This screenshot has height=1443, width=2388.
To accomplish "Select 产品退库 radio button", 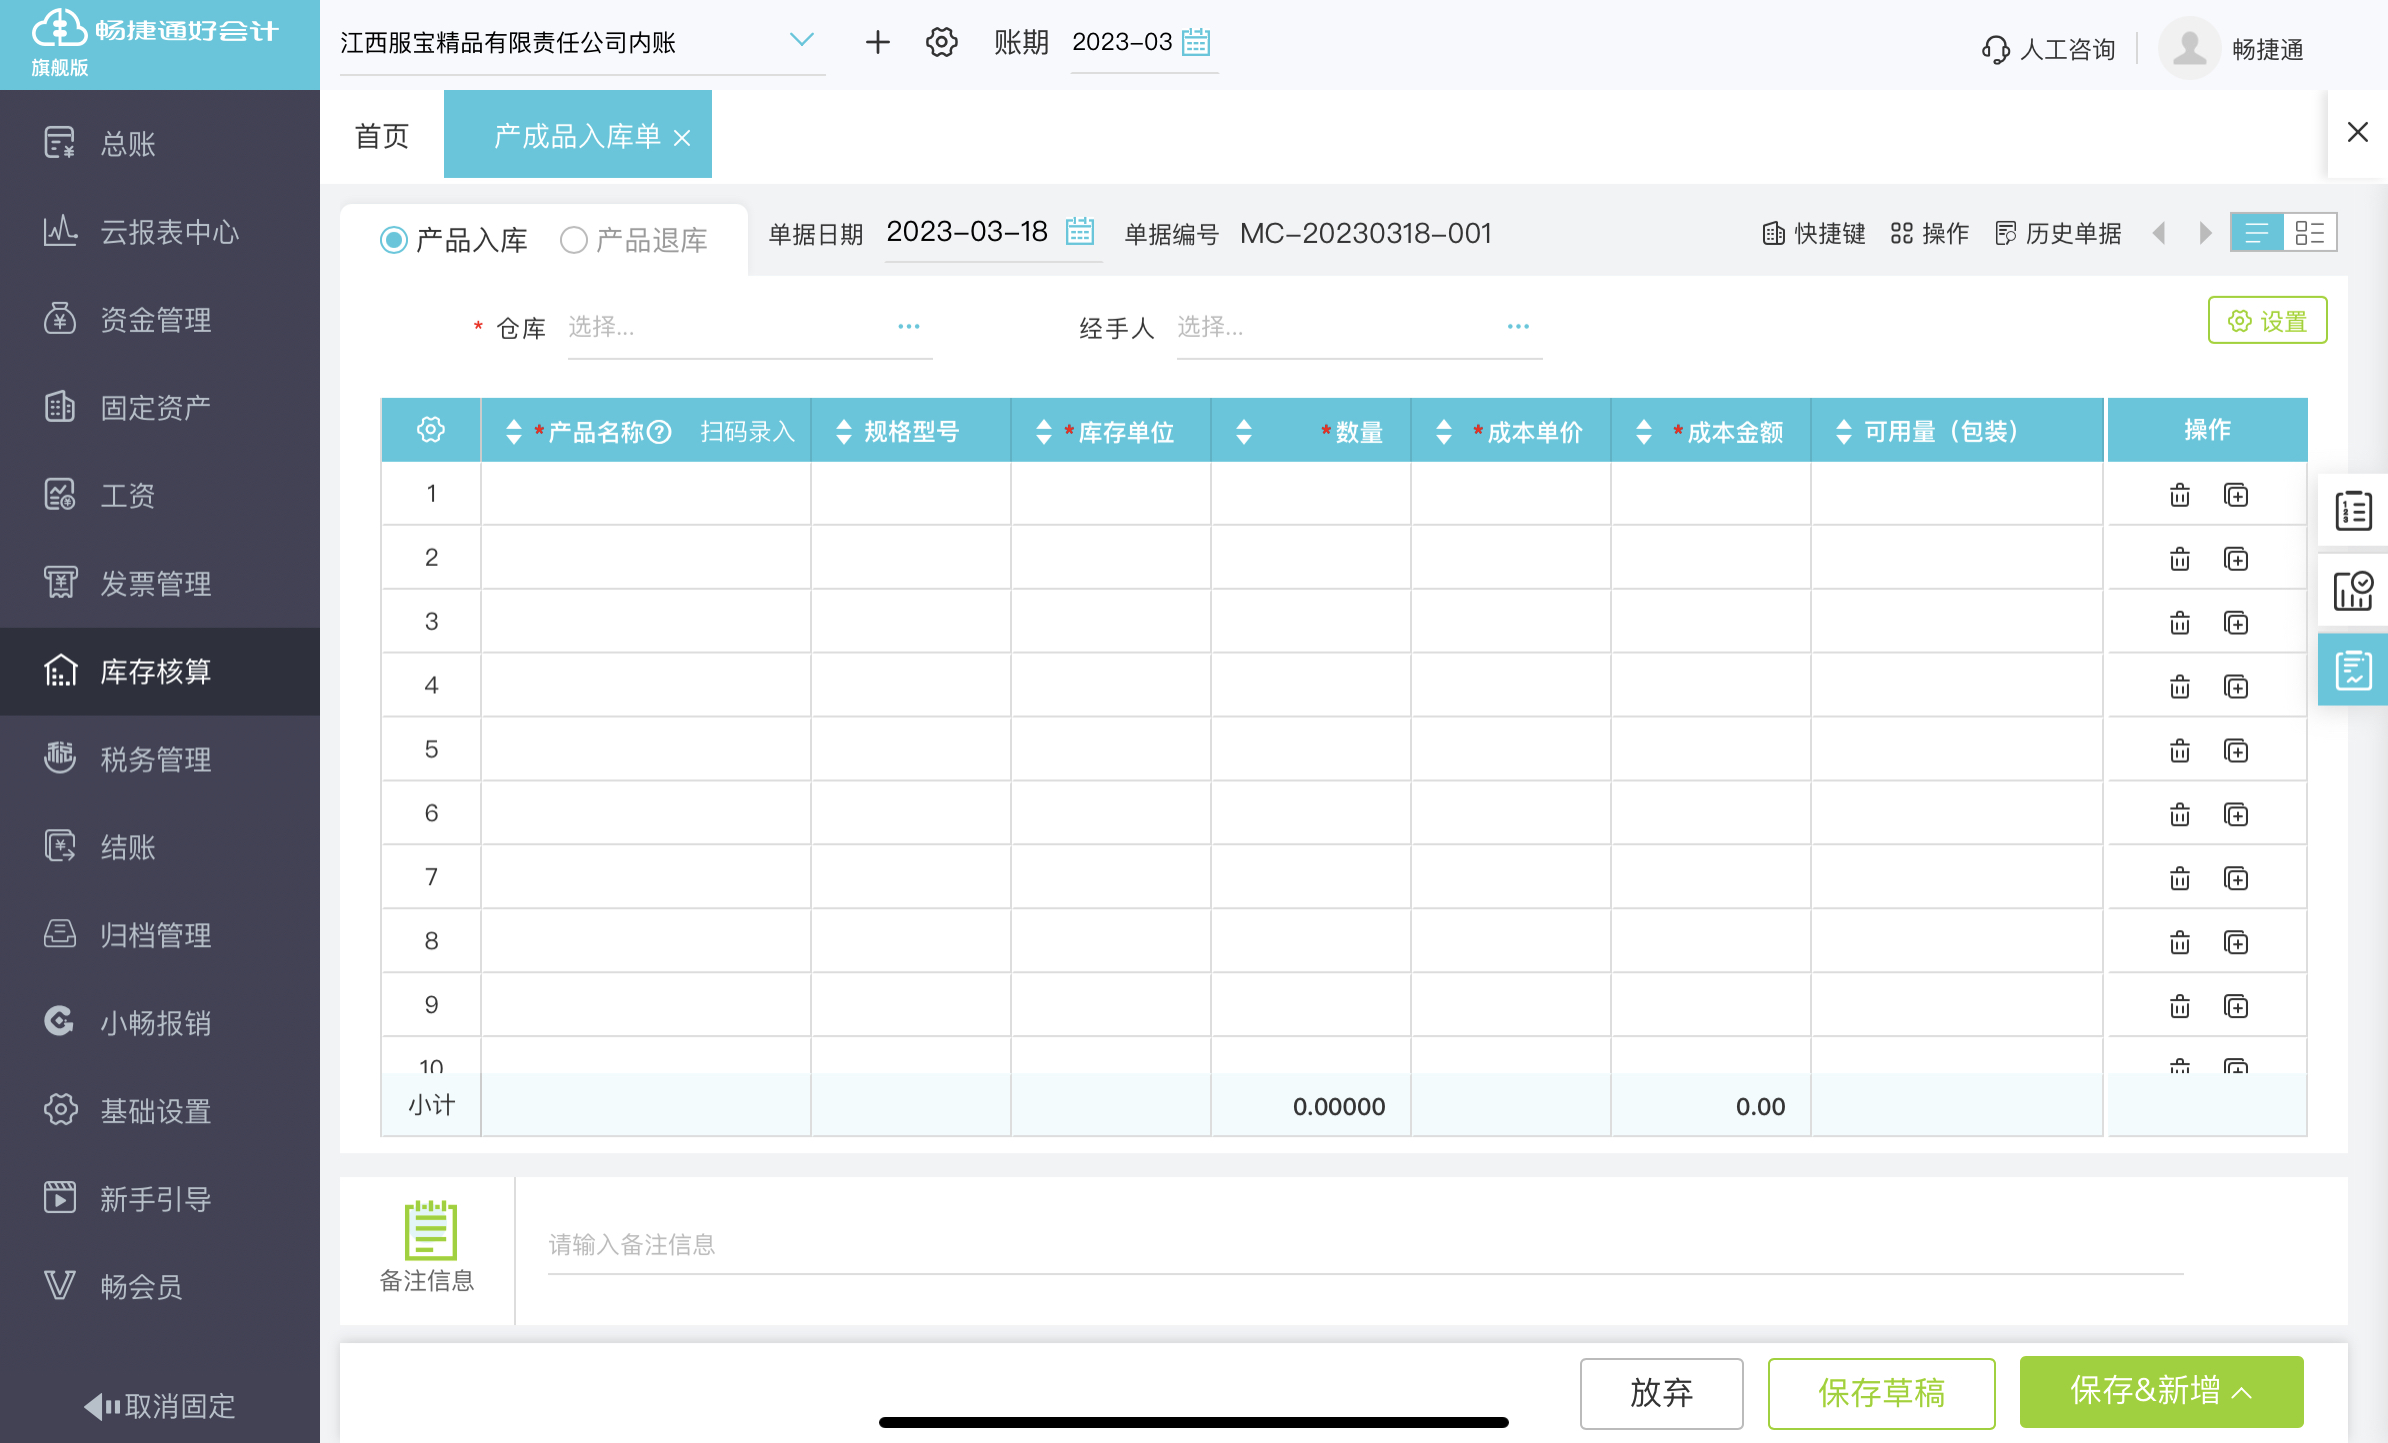I will [575, 239].
